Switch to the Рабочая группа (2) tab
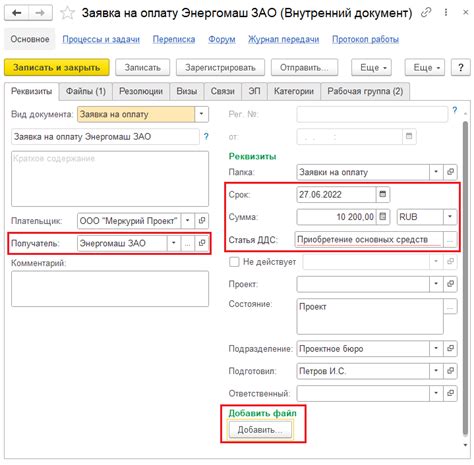 tap(365, 91)
